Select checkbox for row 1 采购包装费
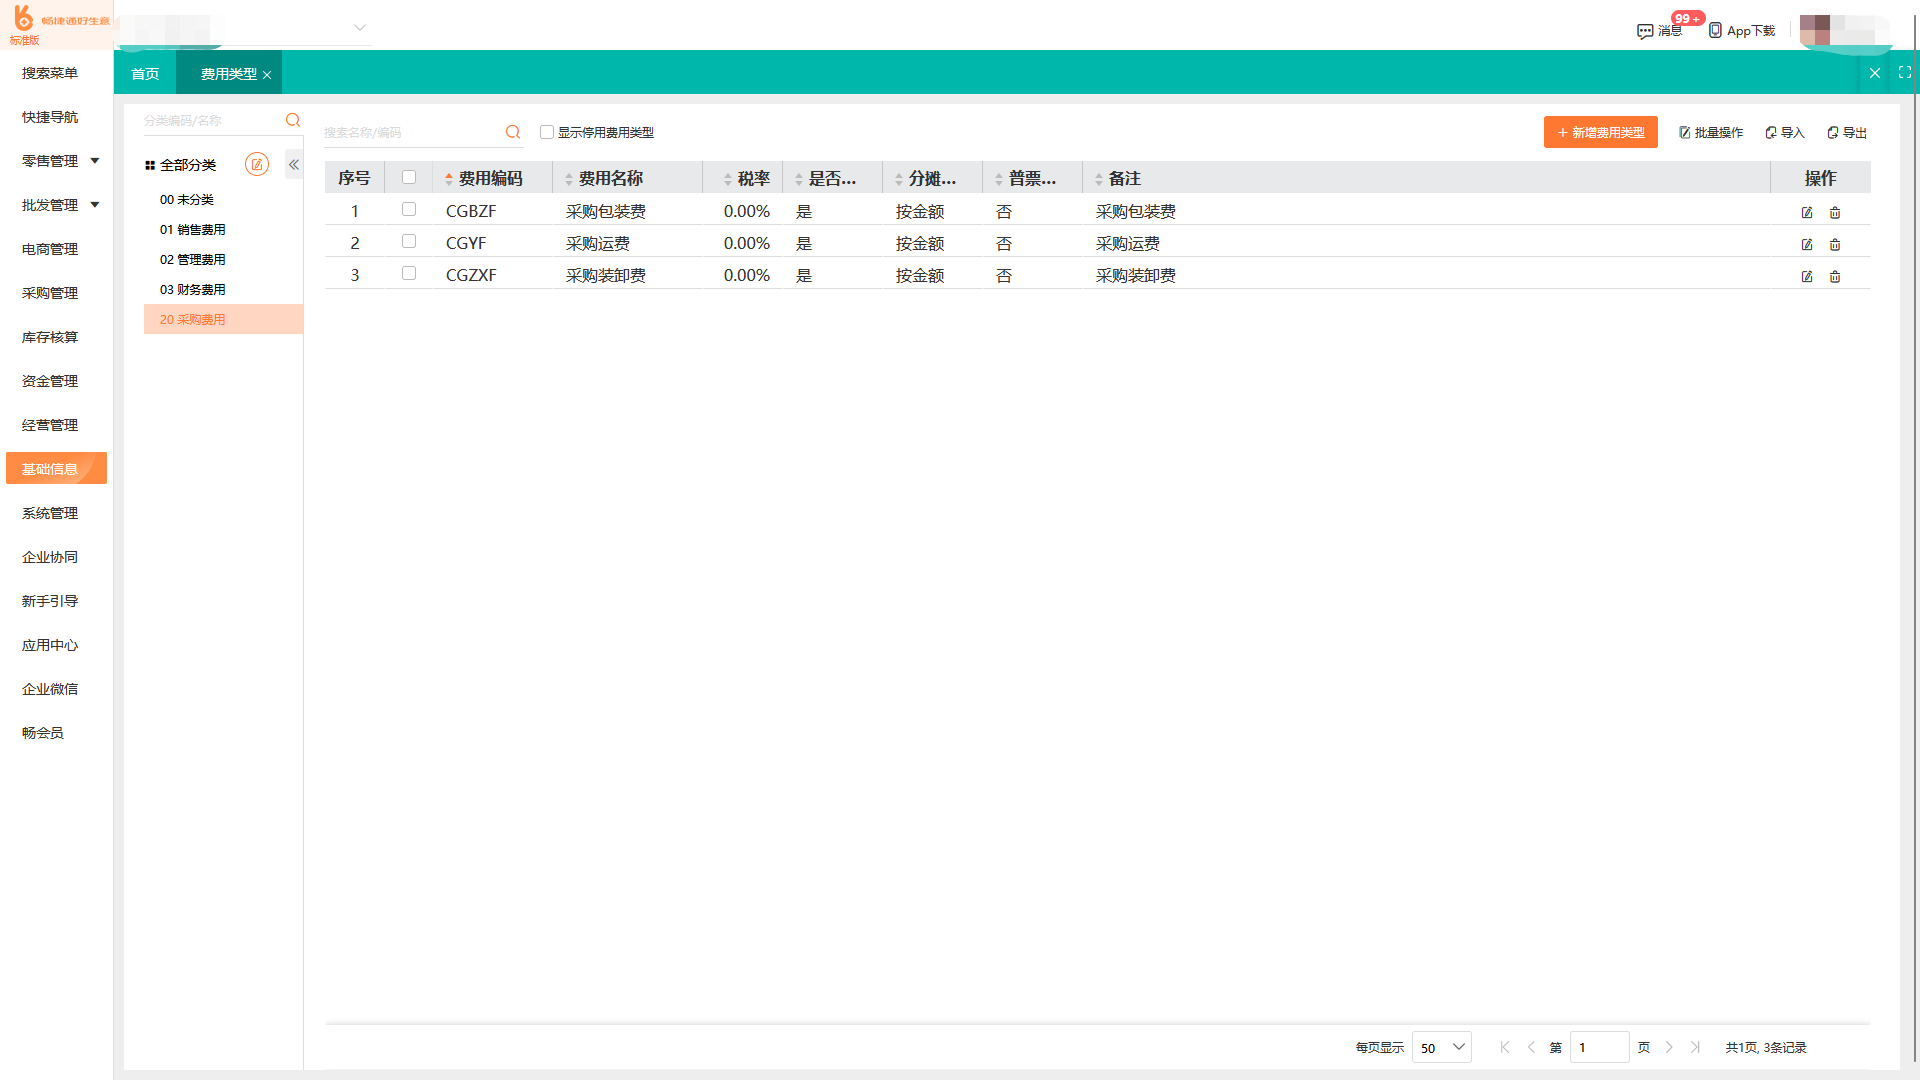Screen dimensions: 1920x1080 pos(409,210)
